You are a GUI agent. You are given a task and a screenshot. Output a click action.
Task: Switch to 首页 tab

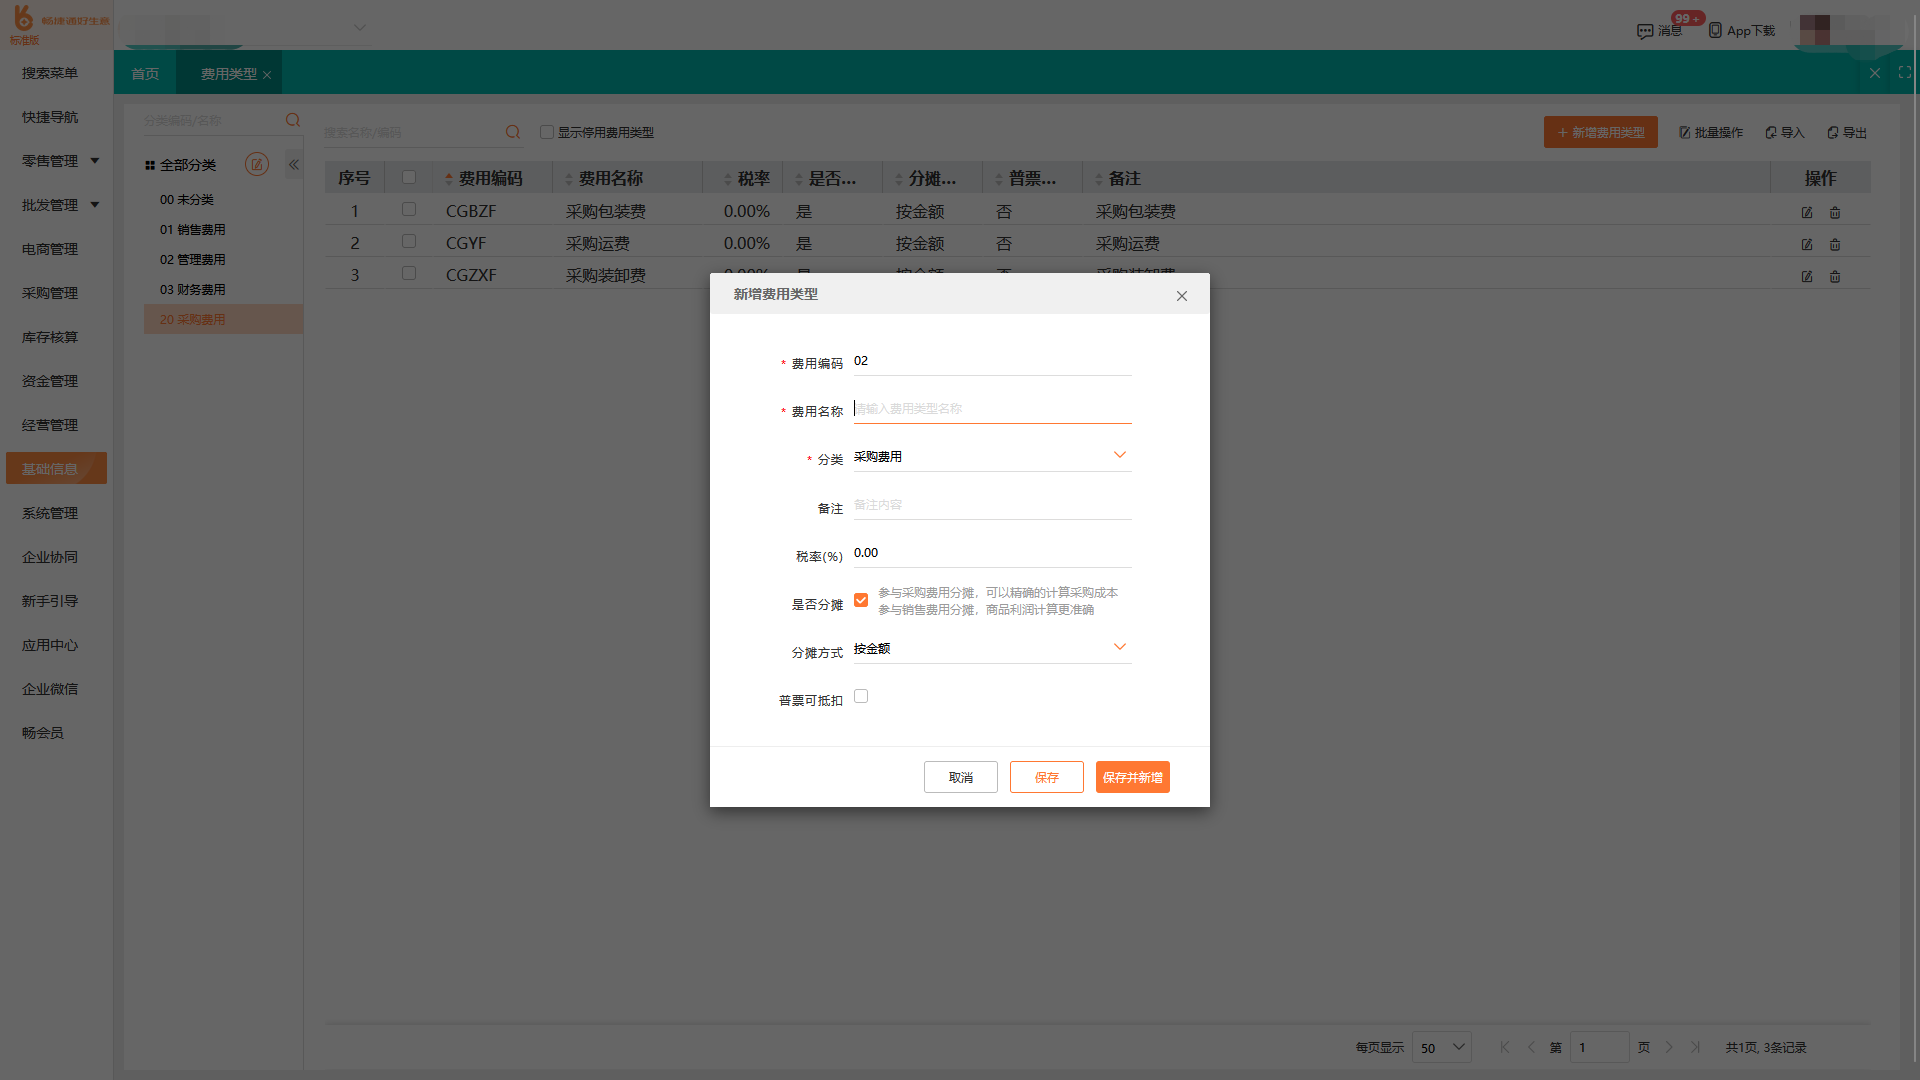click(144, 74)
